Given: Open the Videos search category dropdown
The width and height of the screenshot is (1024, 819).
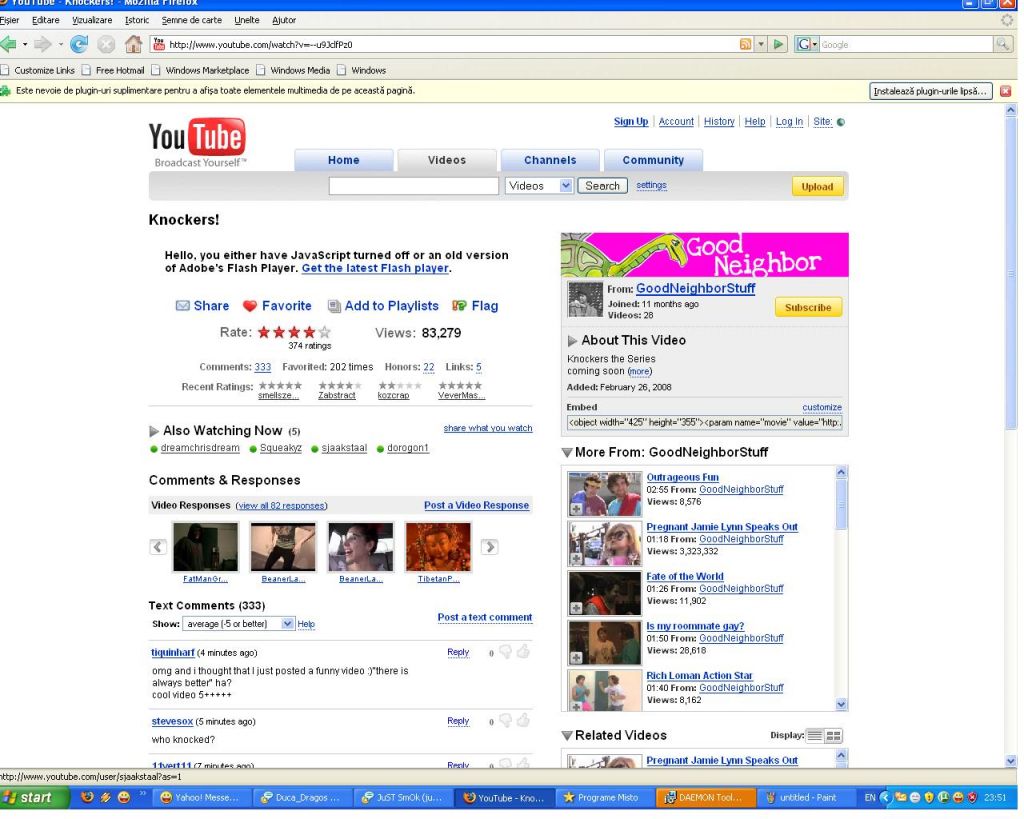Looking at the screenshot, I should pyautogui.click(x=565, y=186).
